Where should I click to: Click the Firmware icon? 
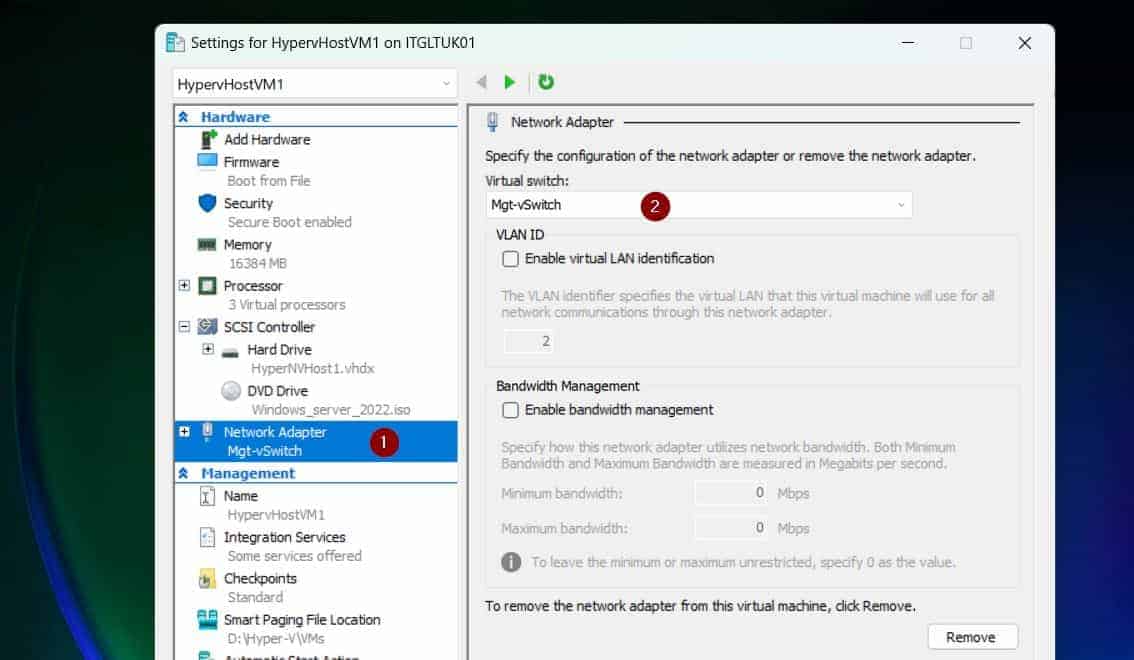[x=206, y=162]
